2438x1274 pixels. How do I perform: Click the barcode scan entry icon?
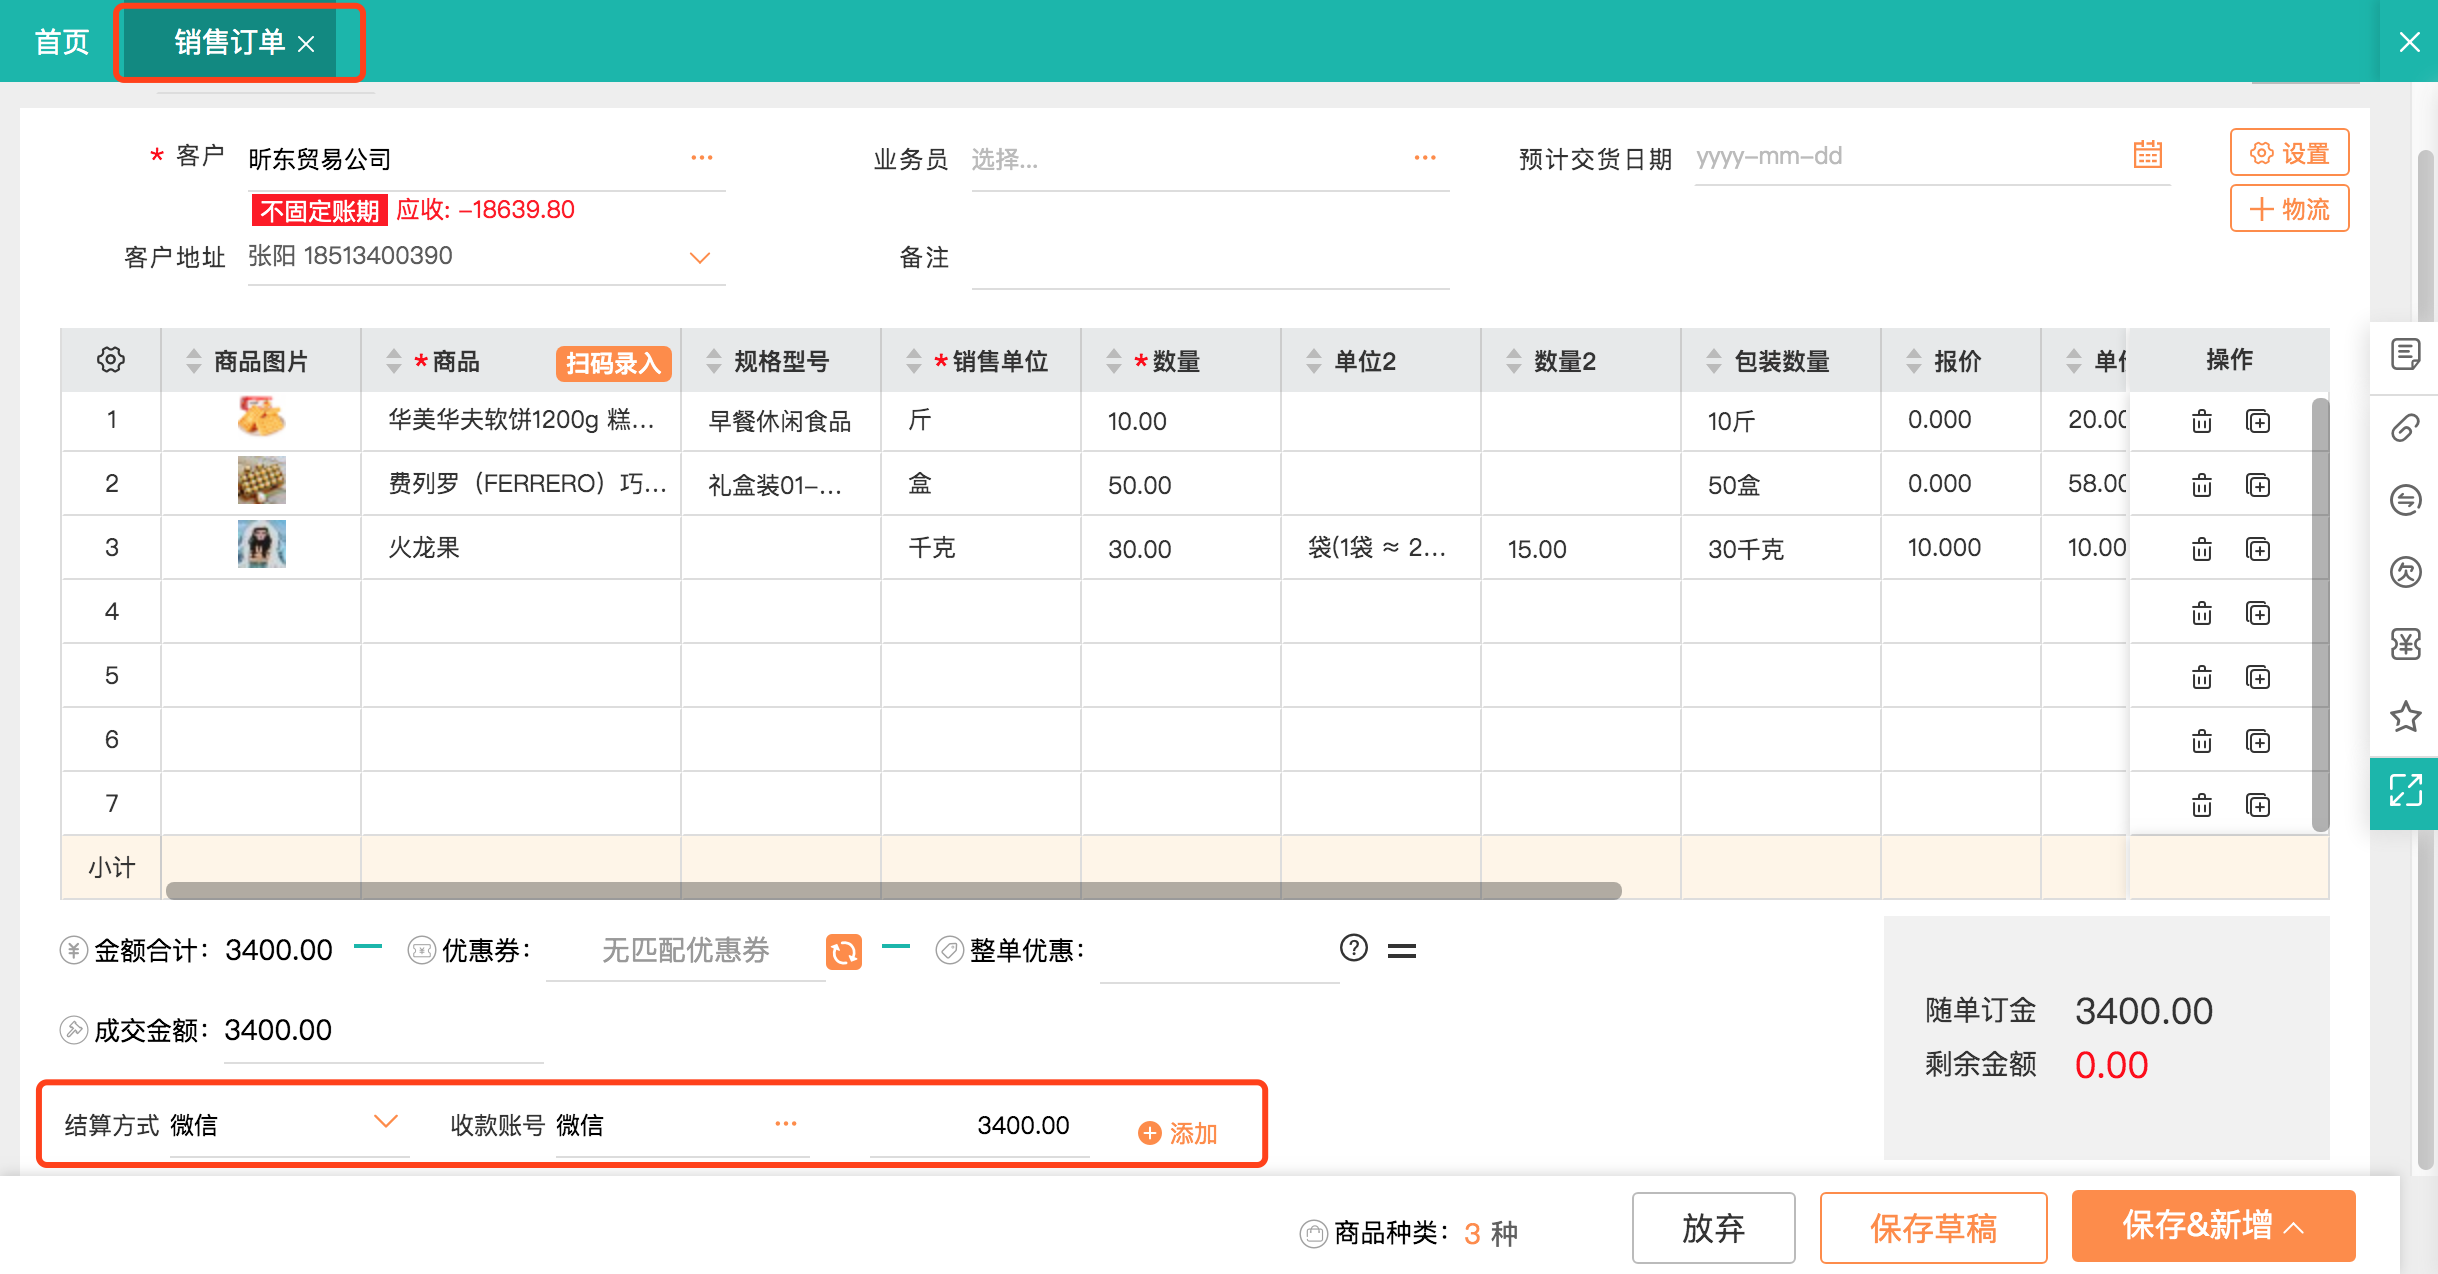[613, 360]
